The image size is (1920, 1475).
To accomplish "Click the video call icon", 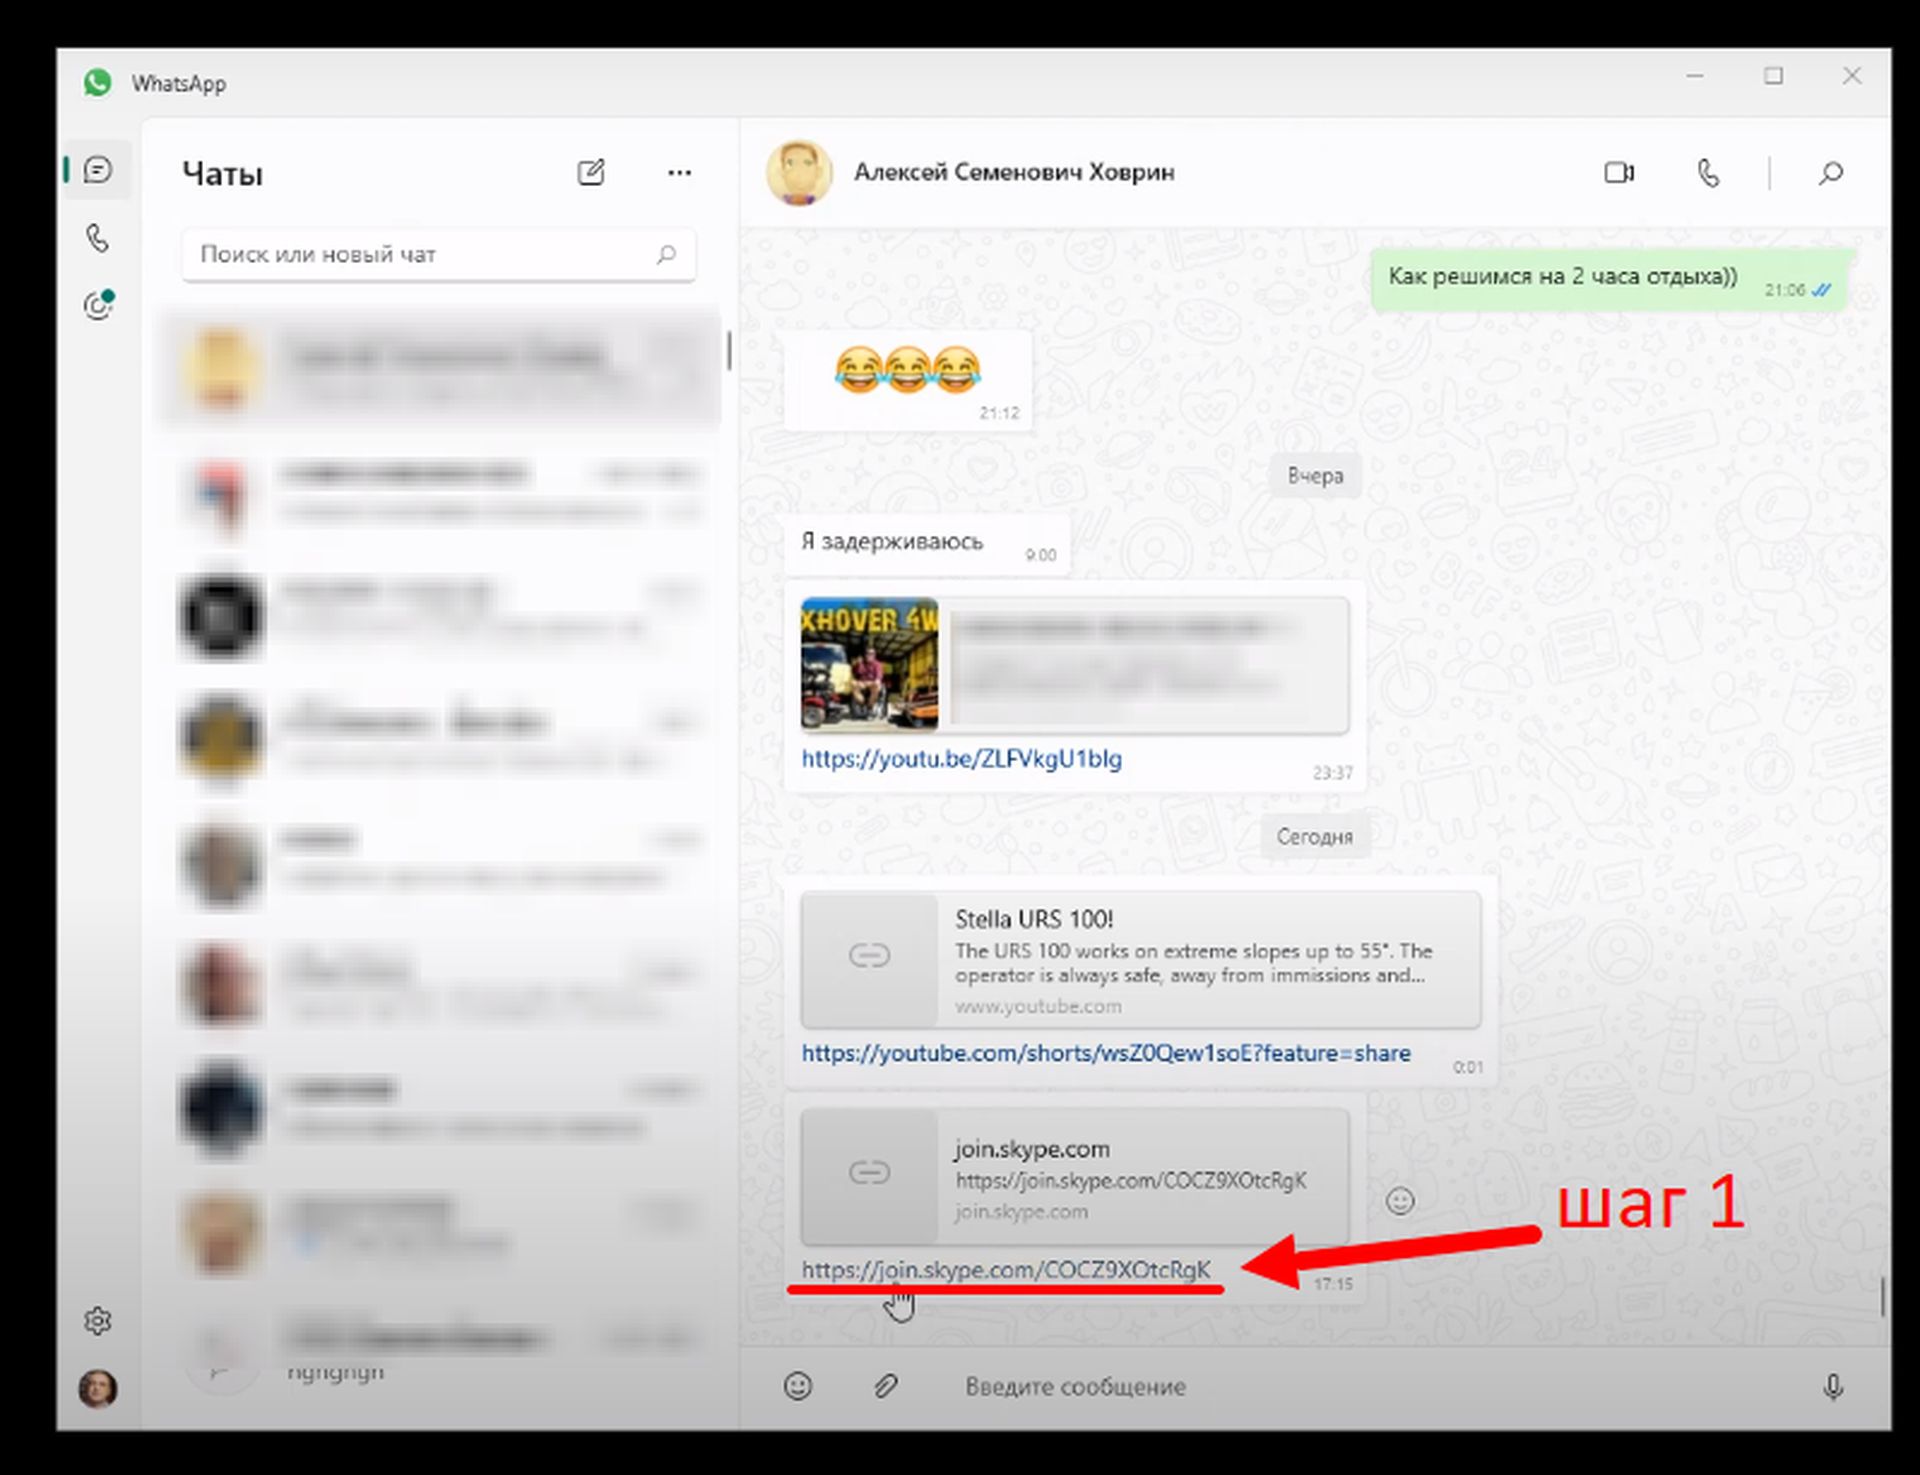I will [x=1622, y=172].
